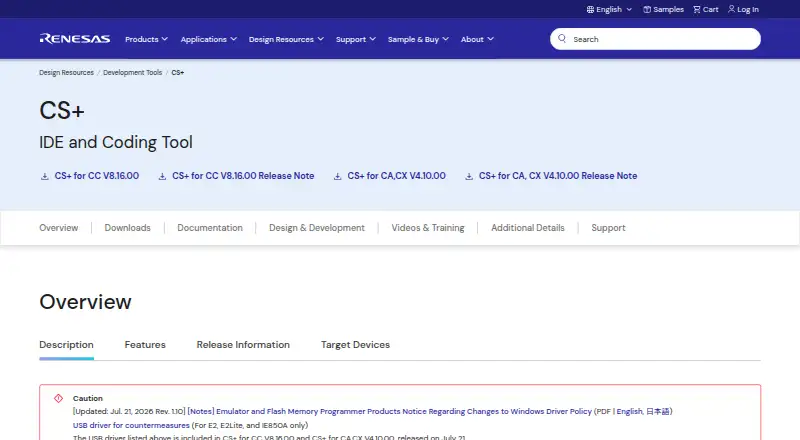The image size is (800, 440).
Task: Click the Caution label text
Action: [x=88, y=398]
